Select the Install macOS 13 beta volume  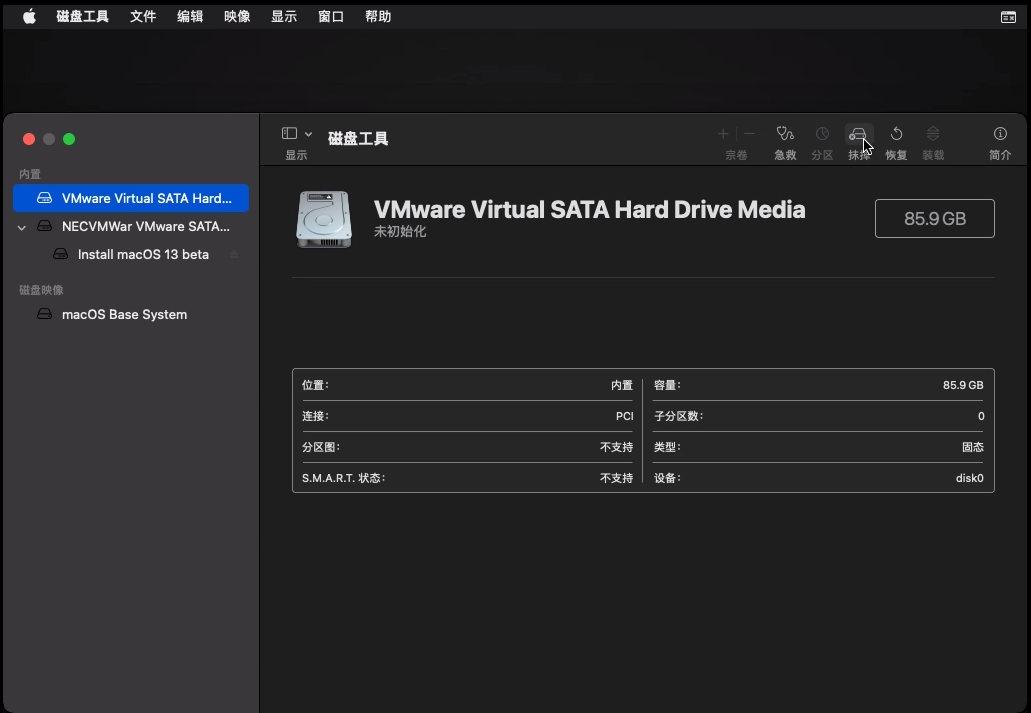coord(143,254)
